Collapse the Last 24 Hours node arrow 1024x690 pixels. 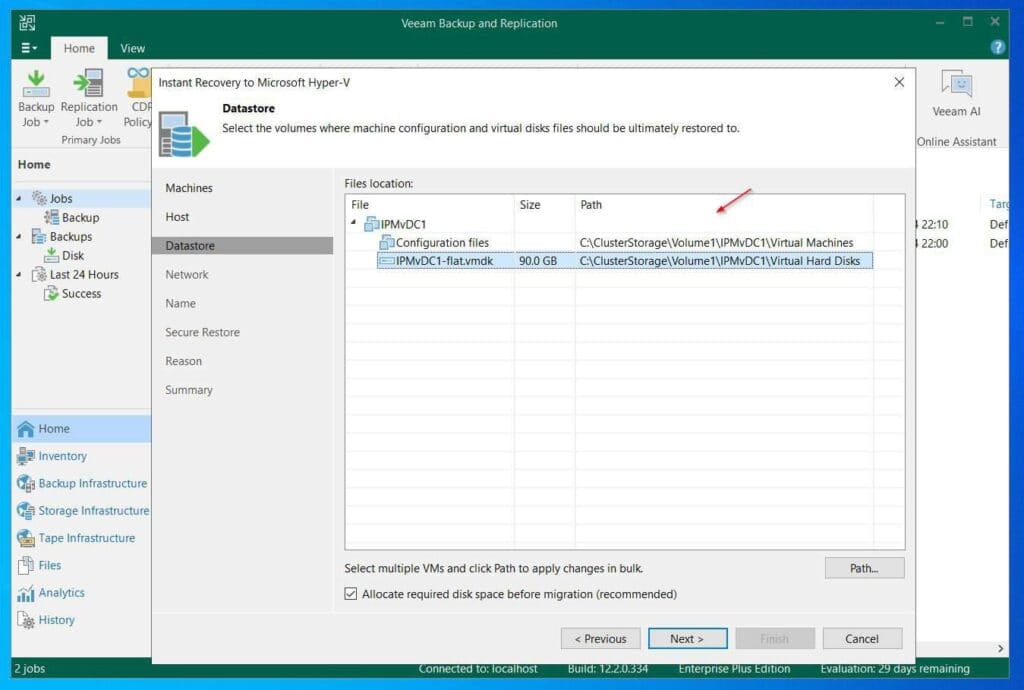coord(19,274)
